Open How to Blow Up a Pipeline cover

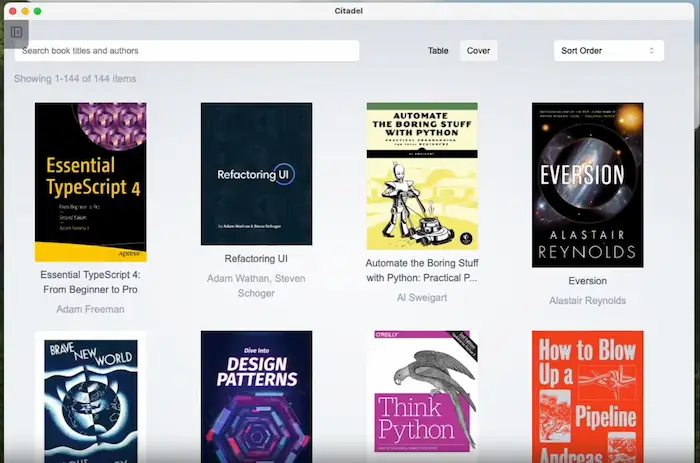click(587, 396)
